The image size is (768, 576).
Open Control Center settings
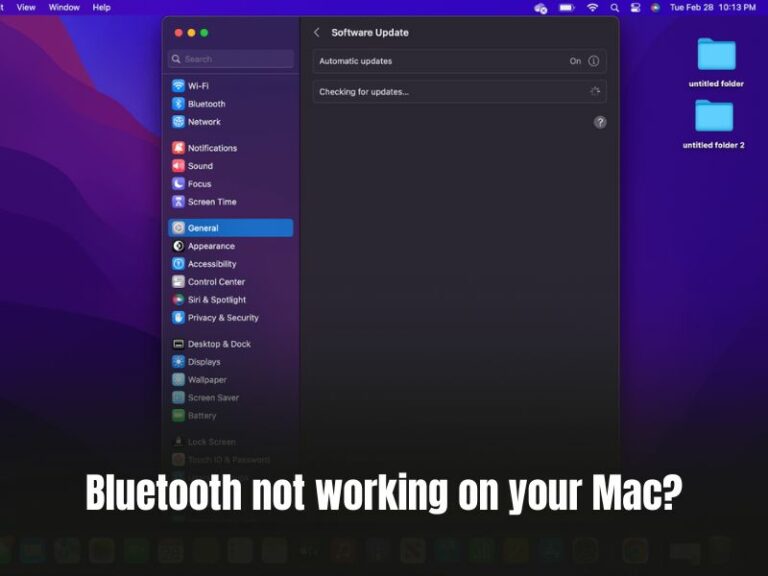[209, 282]
